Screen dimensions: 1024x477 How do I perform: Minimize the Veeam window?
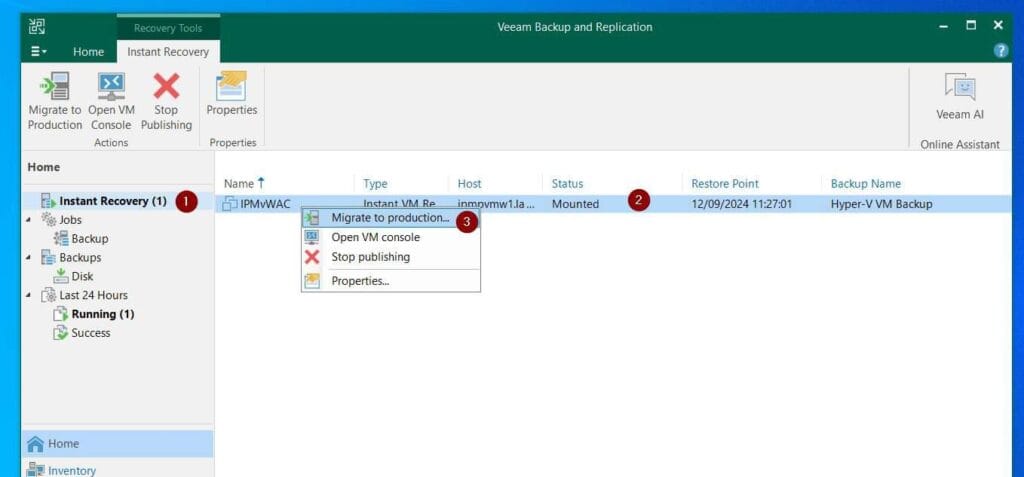[944, 26]
